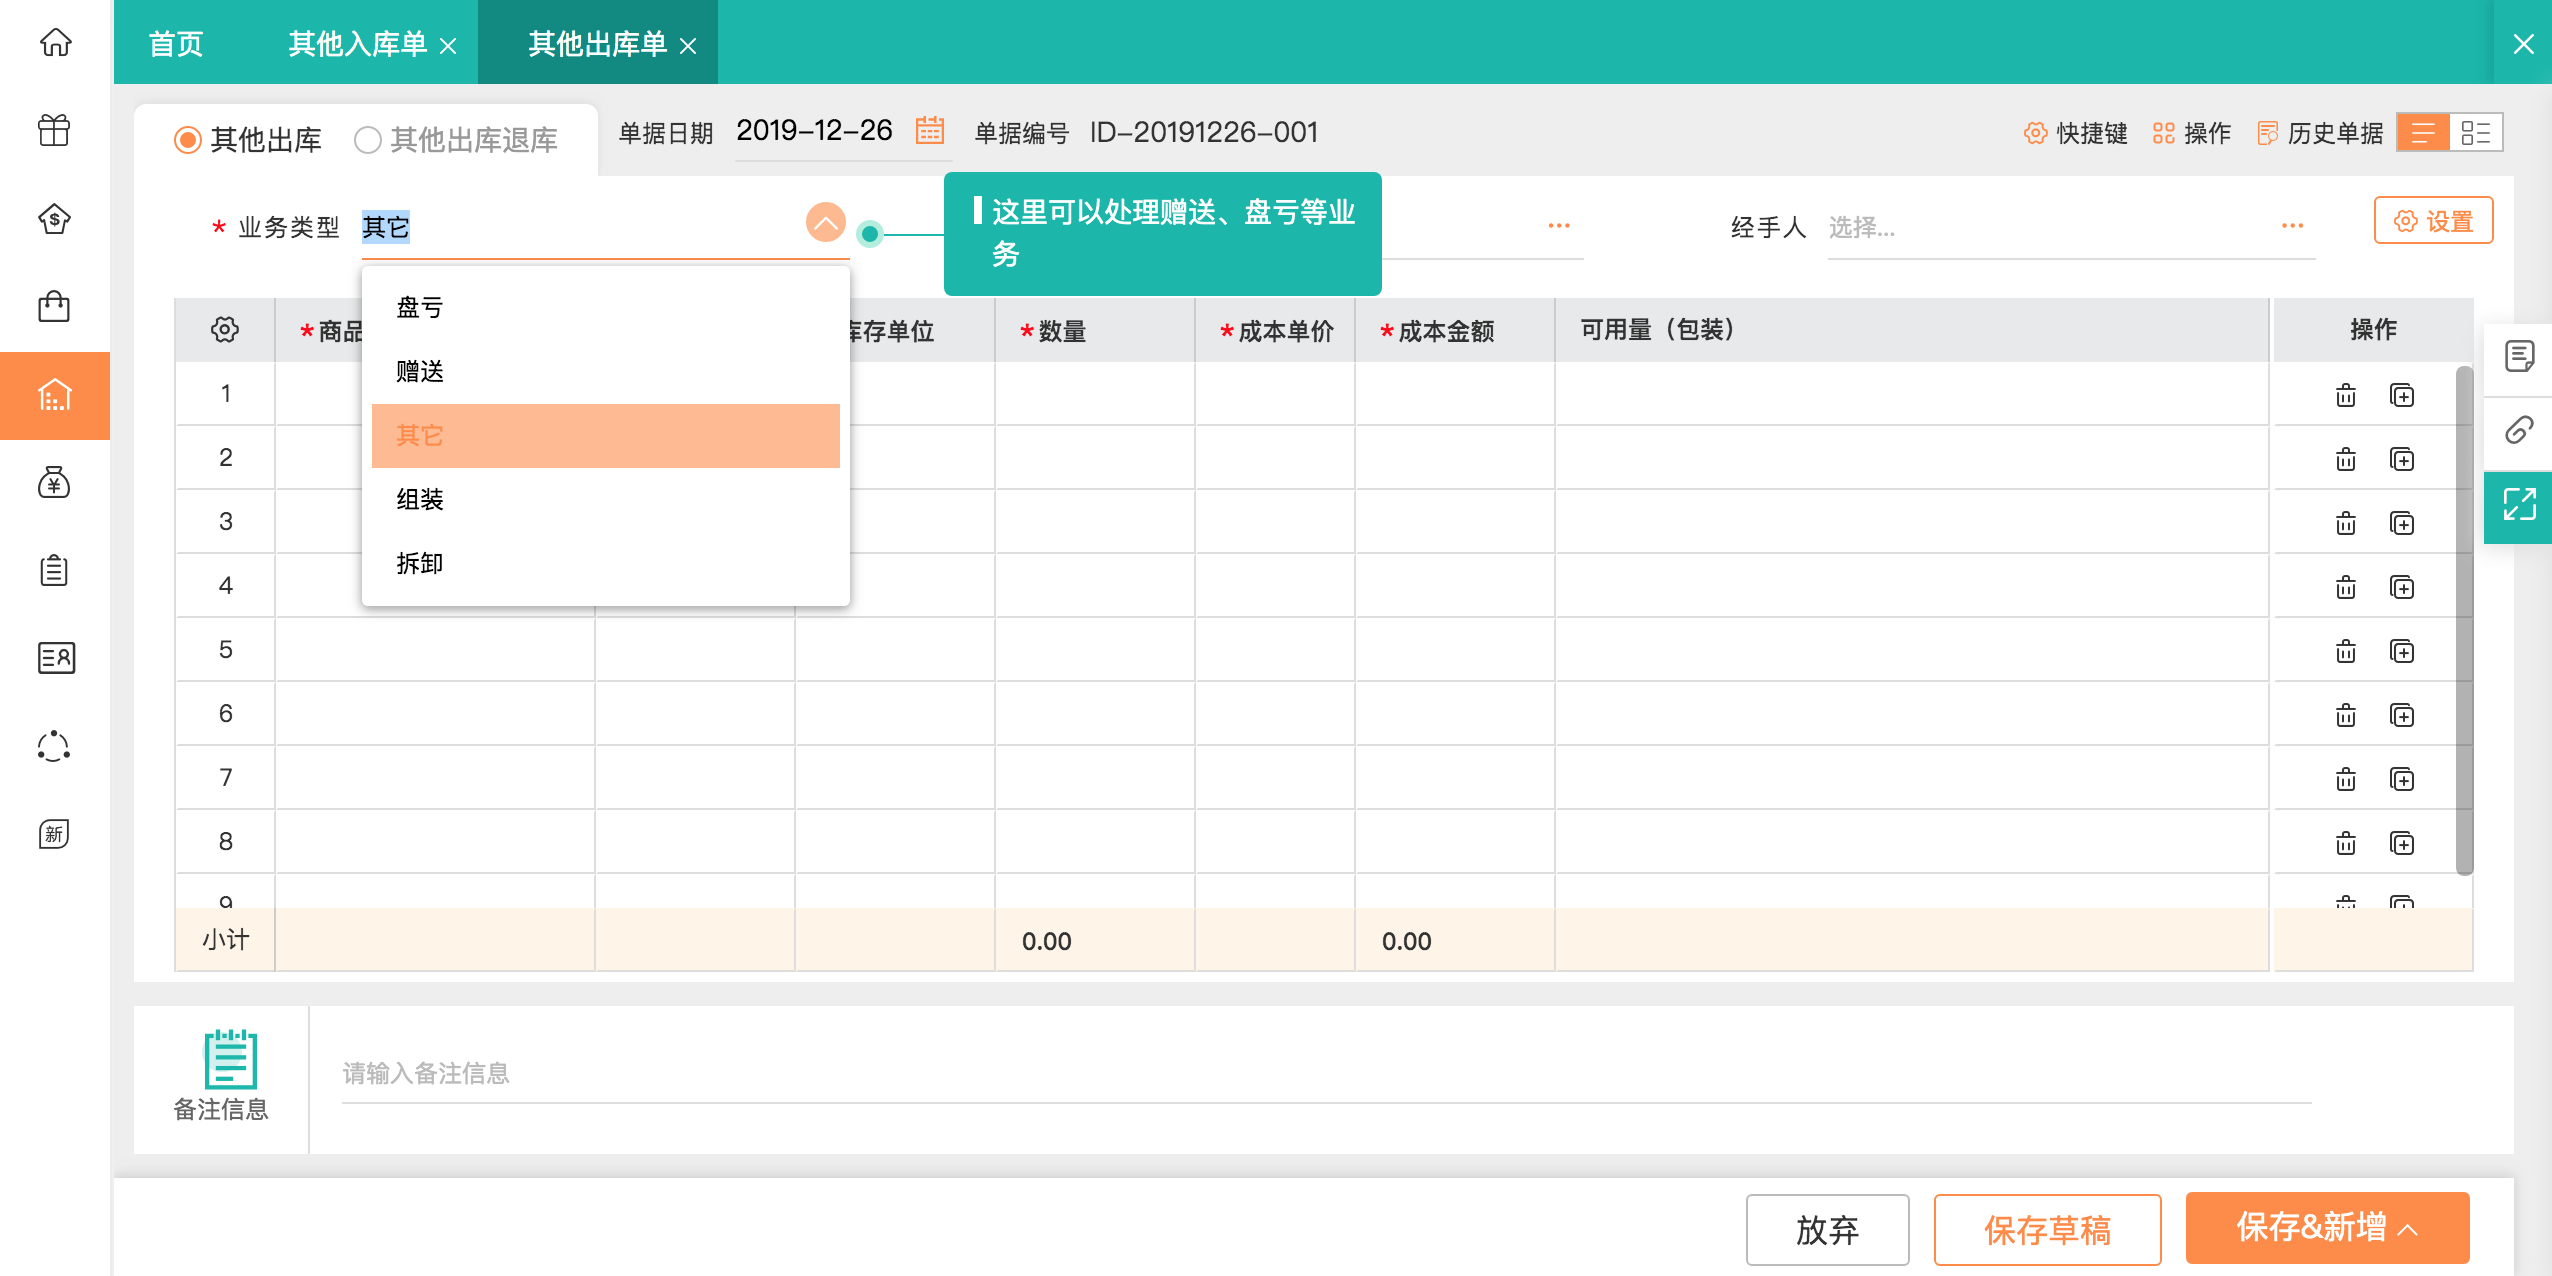Click the ellipsis next to warehouse field
Viewport: 2552px width, 1276px height.
1558,228
